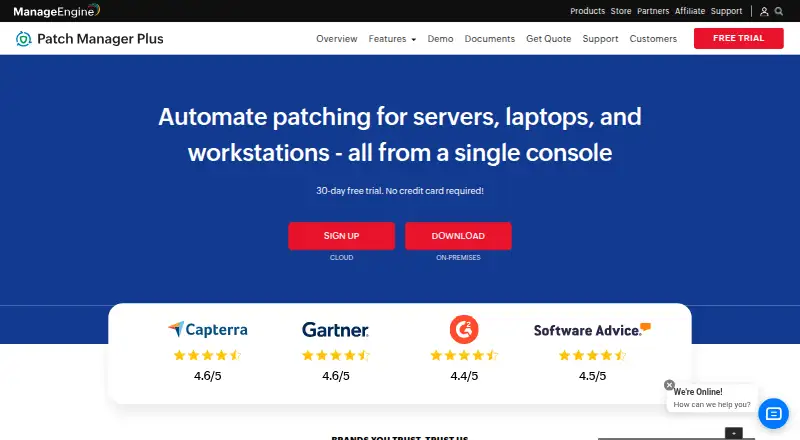The image size is (800, 440).
Task: Click the G2 4.4/5 rating text
Action: coord(464,376)
